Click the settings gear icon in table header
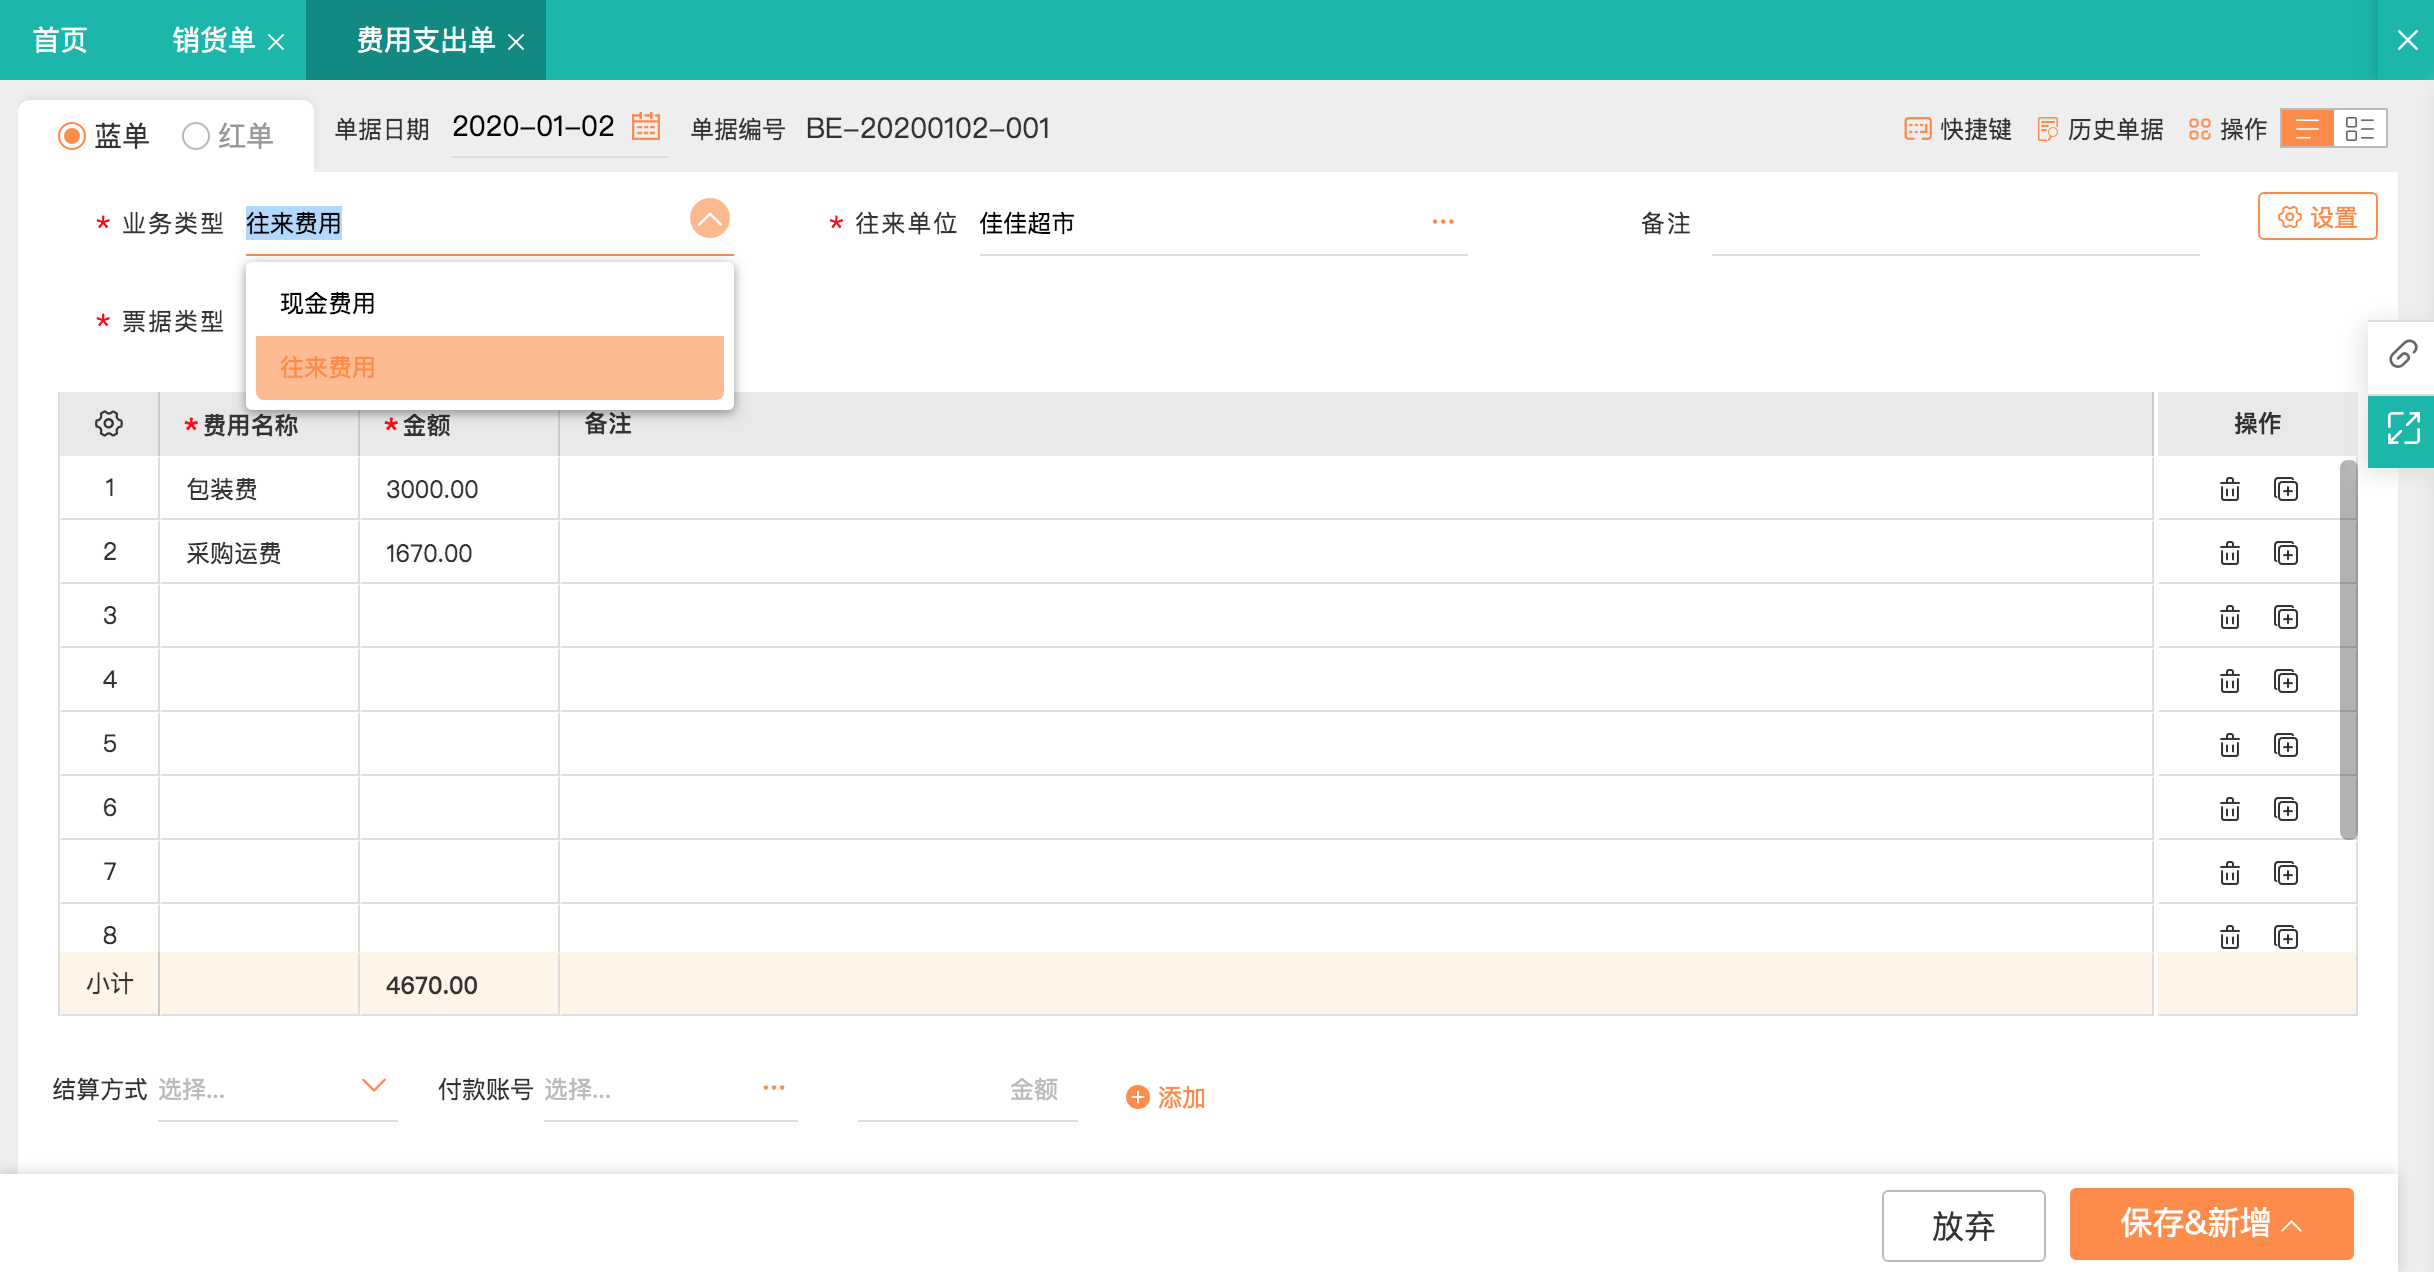This screenshot has width=2434, height=1272. click(x=108, y=423)
